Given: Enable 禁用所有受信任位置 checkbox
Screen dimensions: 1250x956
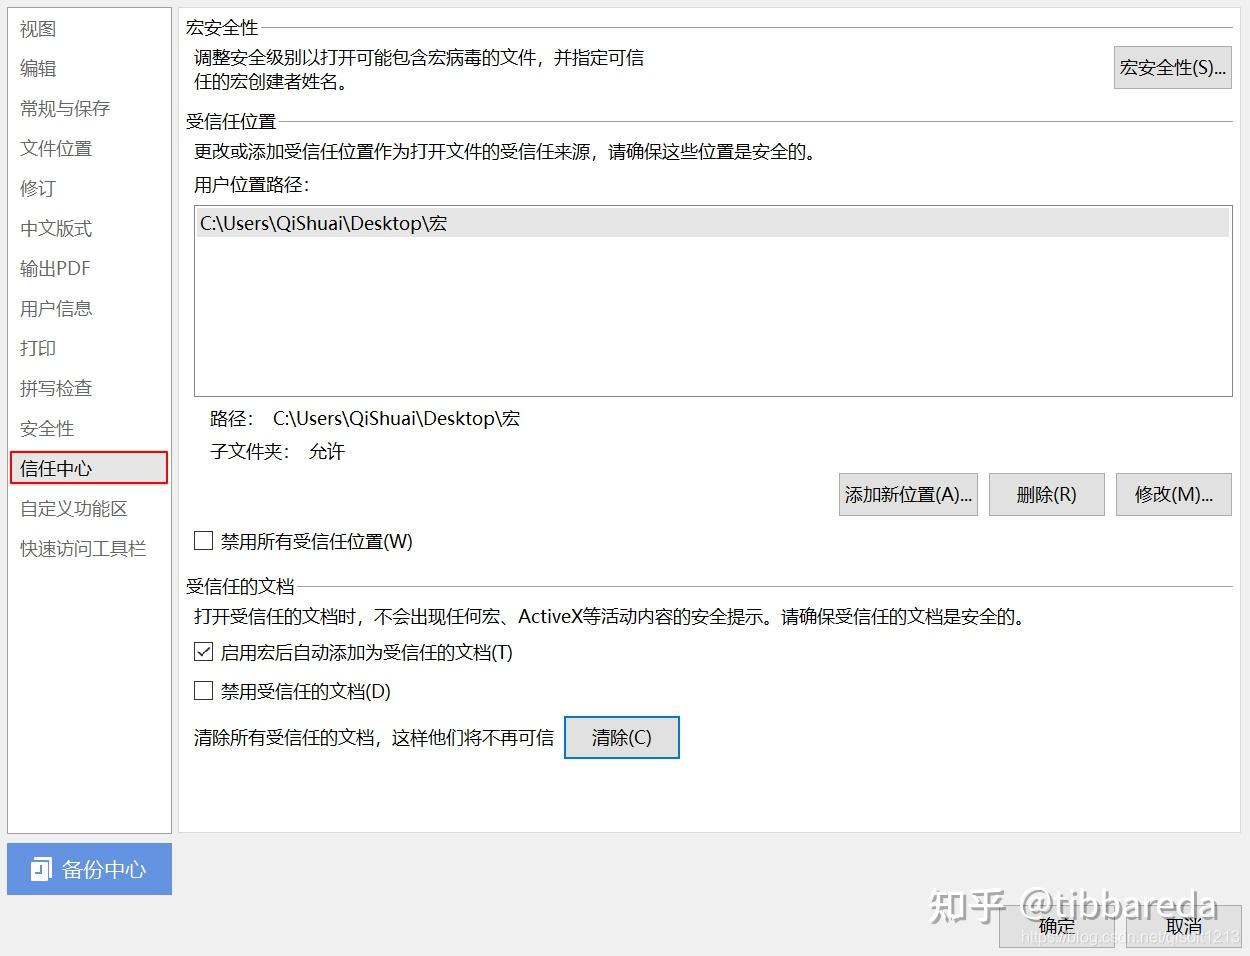Looking at the screenshot, I should coord(204,541).
